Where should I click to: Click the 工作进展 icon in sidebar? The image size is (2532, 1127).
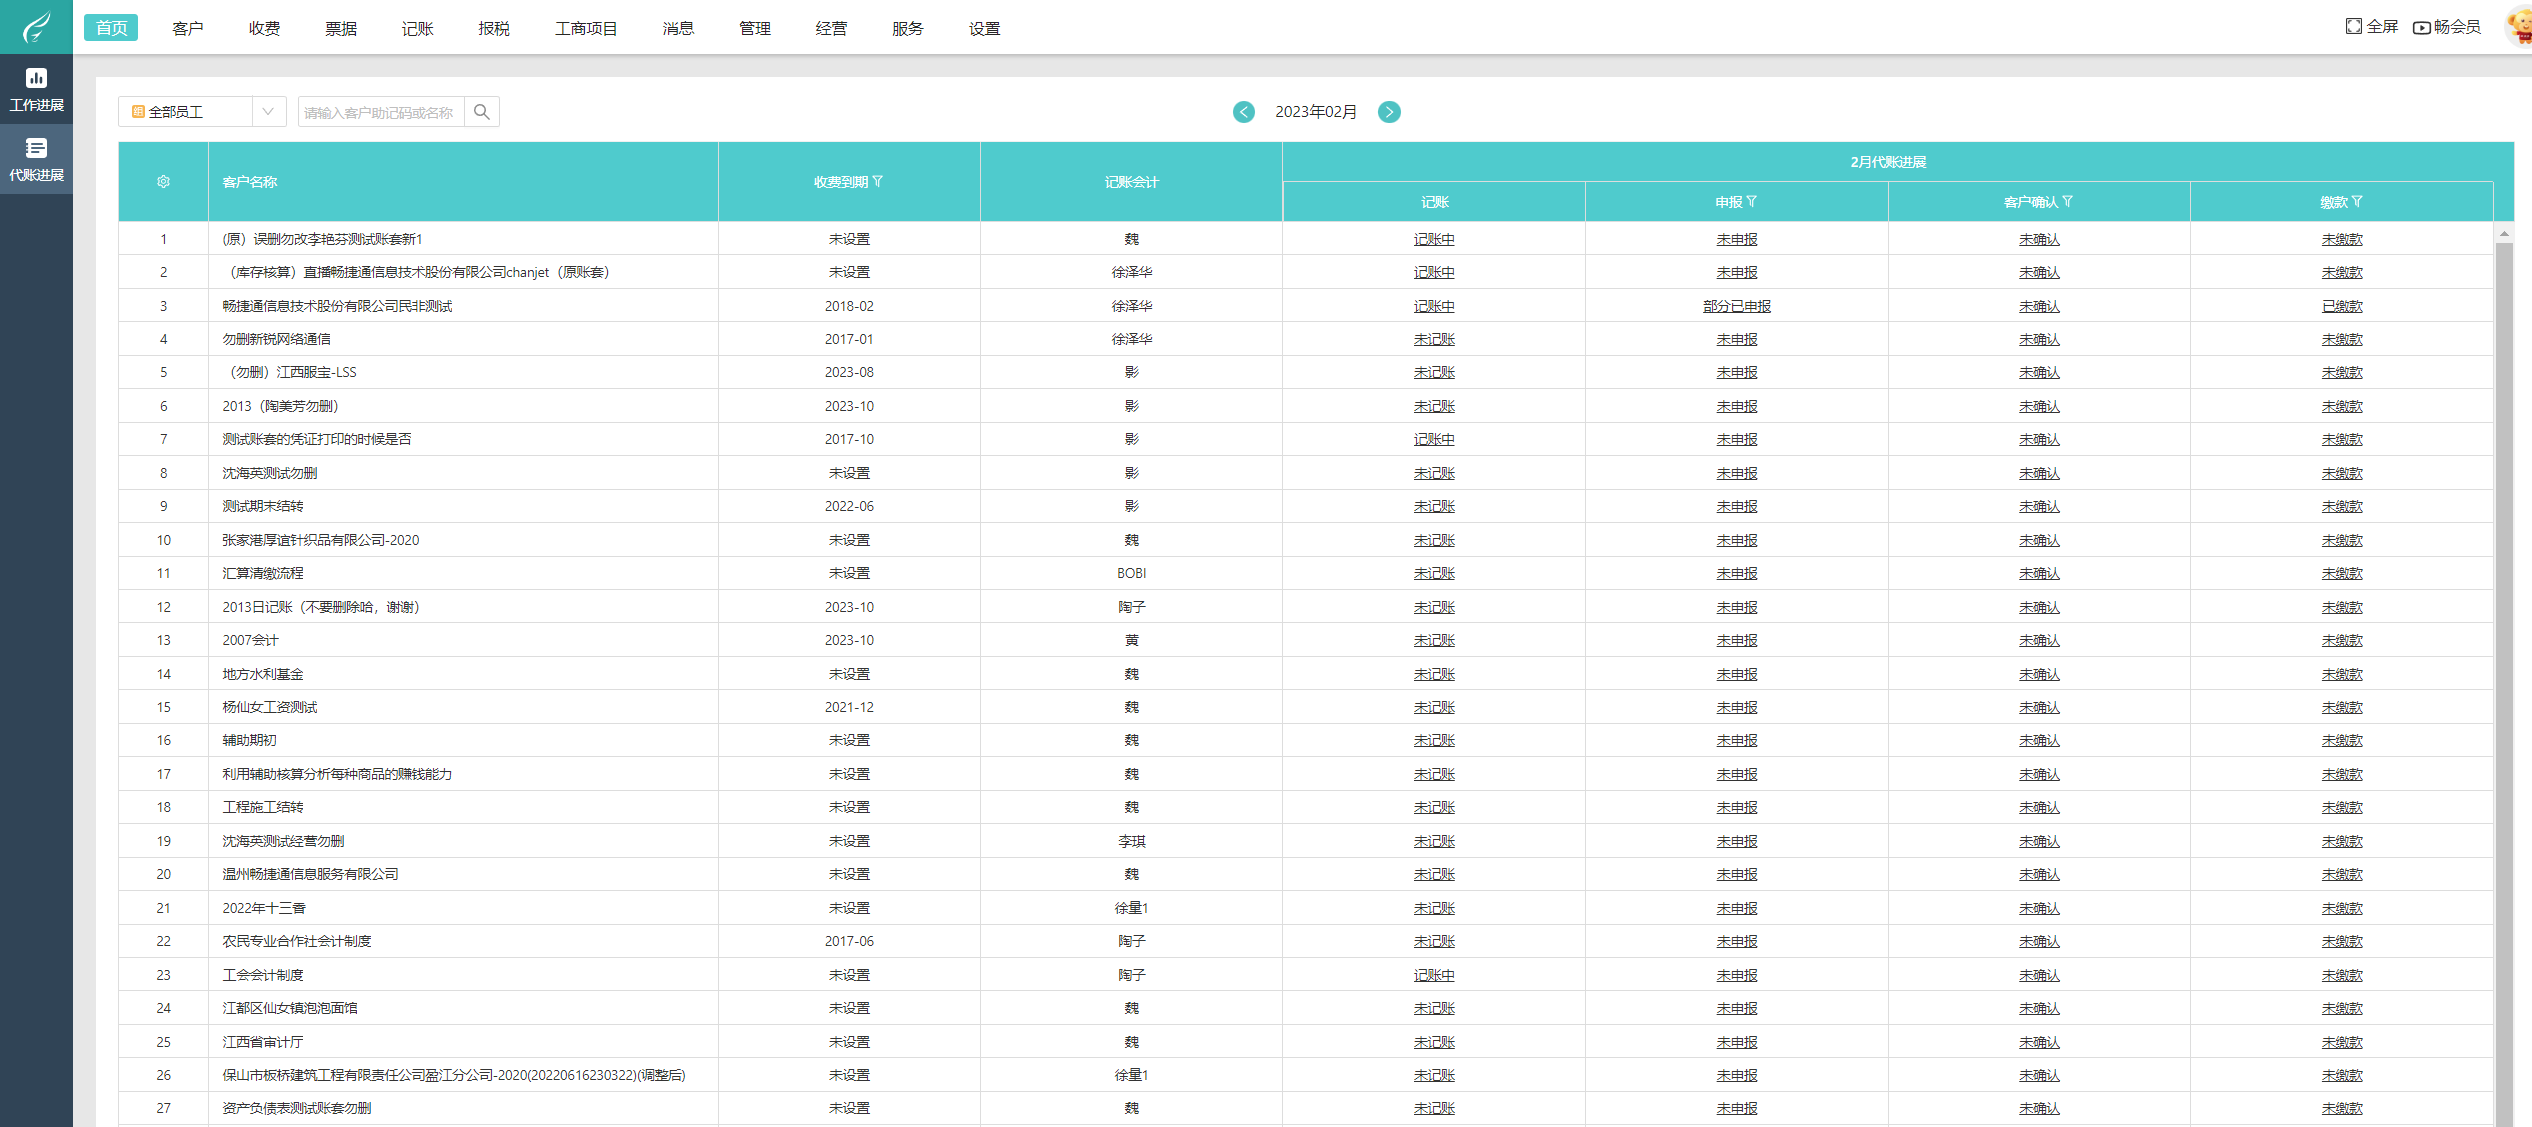point(36,89)
